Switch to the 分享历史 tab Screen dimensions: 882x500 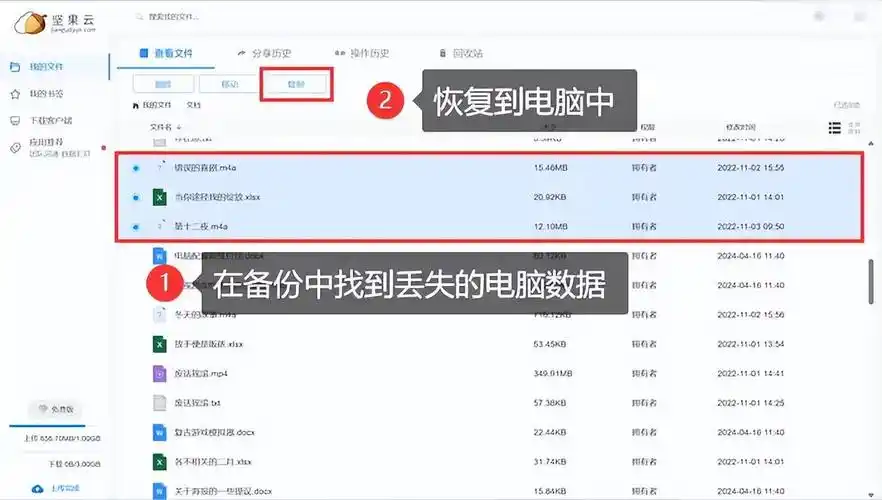click(x=264, y=53)
